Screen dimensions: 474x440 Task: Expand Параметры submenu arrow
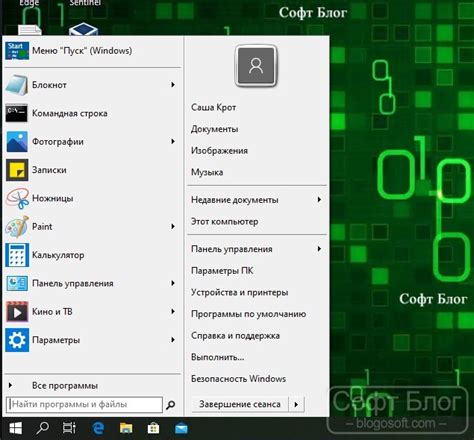pyautogui.click(x=173, y=340)
